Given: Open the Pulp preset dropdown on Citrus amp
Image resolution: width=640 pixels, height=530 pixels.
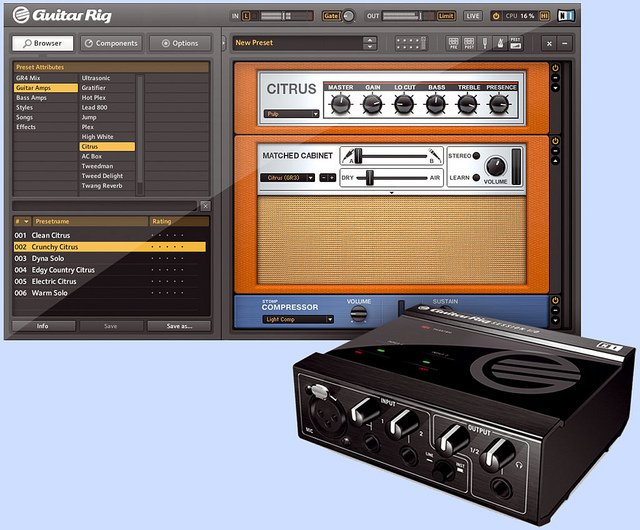Looking at the screenshot, I should coord(292,115).
